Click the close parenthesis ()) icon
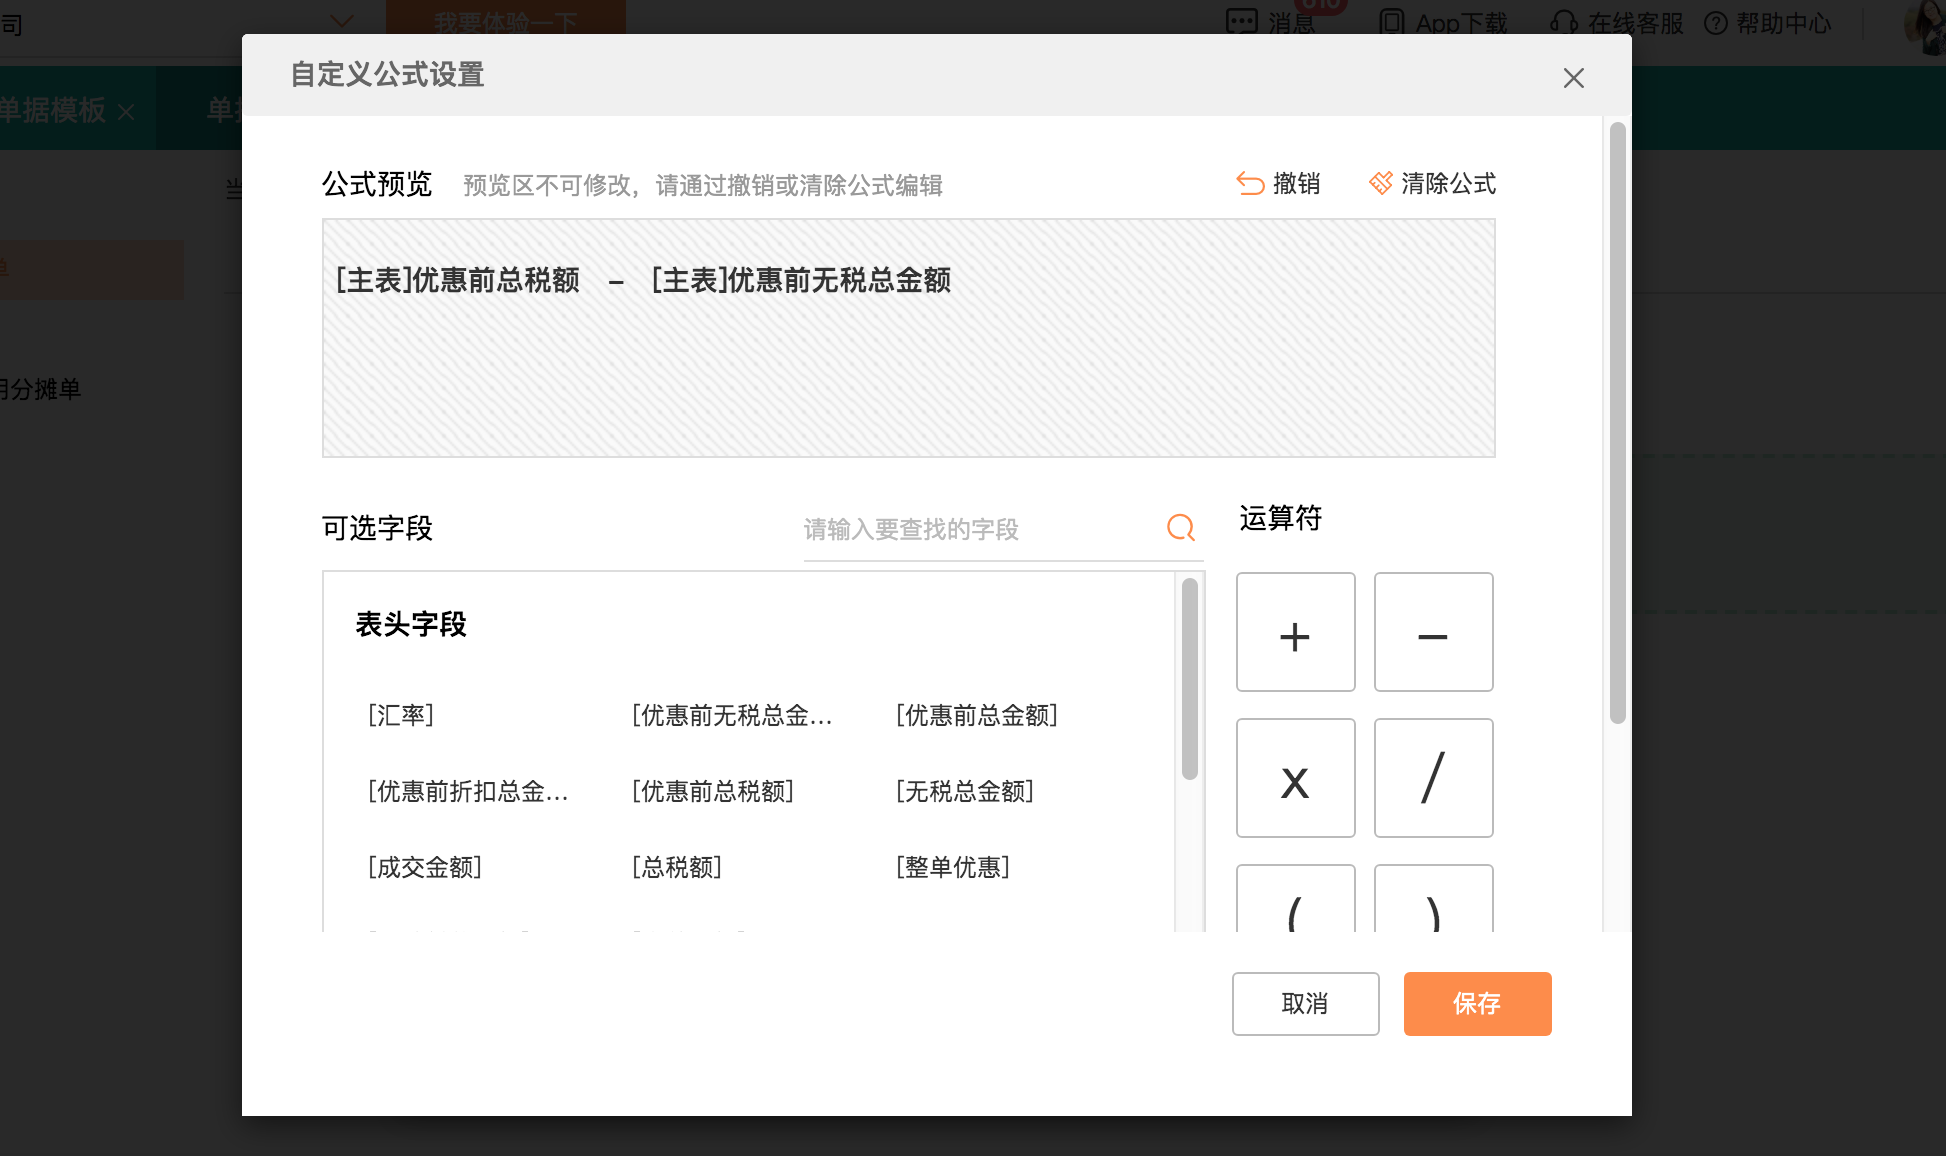 (1433, 908)
